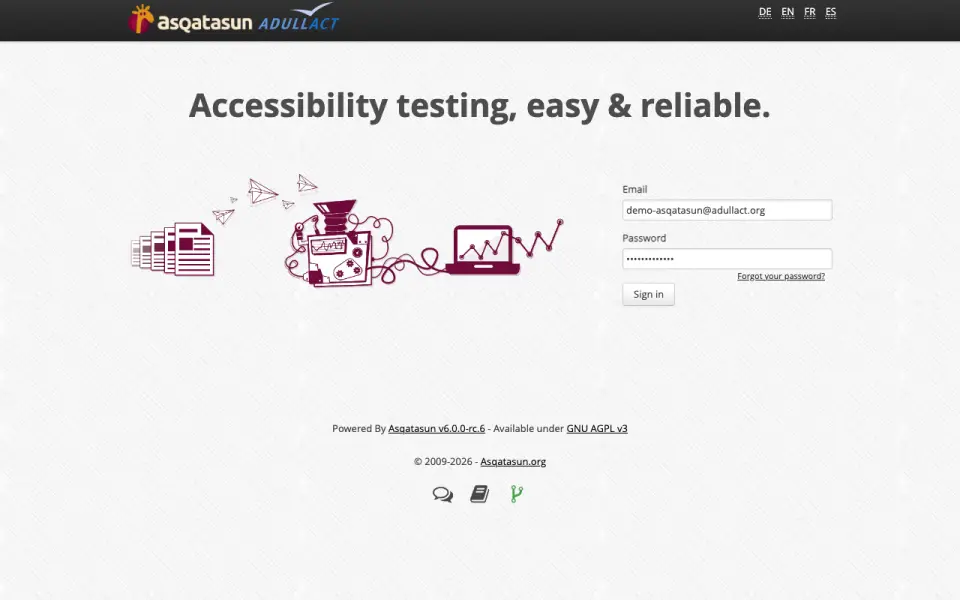
Task: Click the '© 2009-2026' copyright text
Action: 443,462
